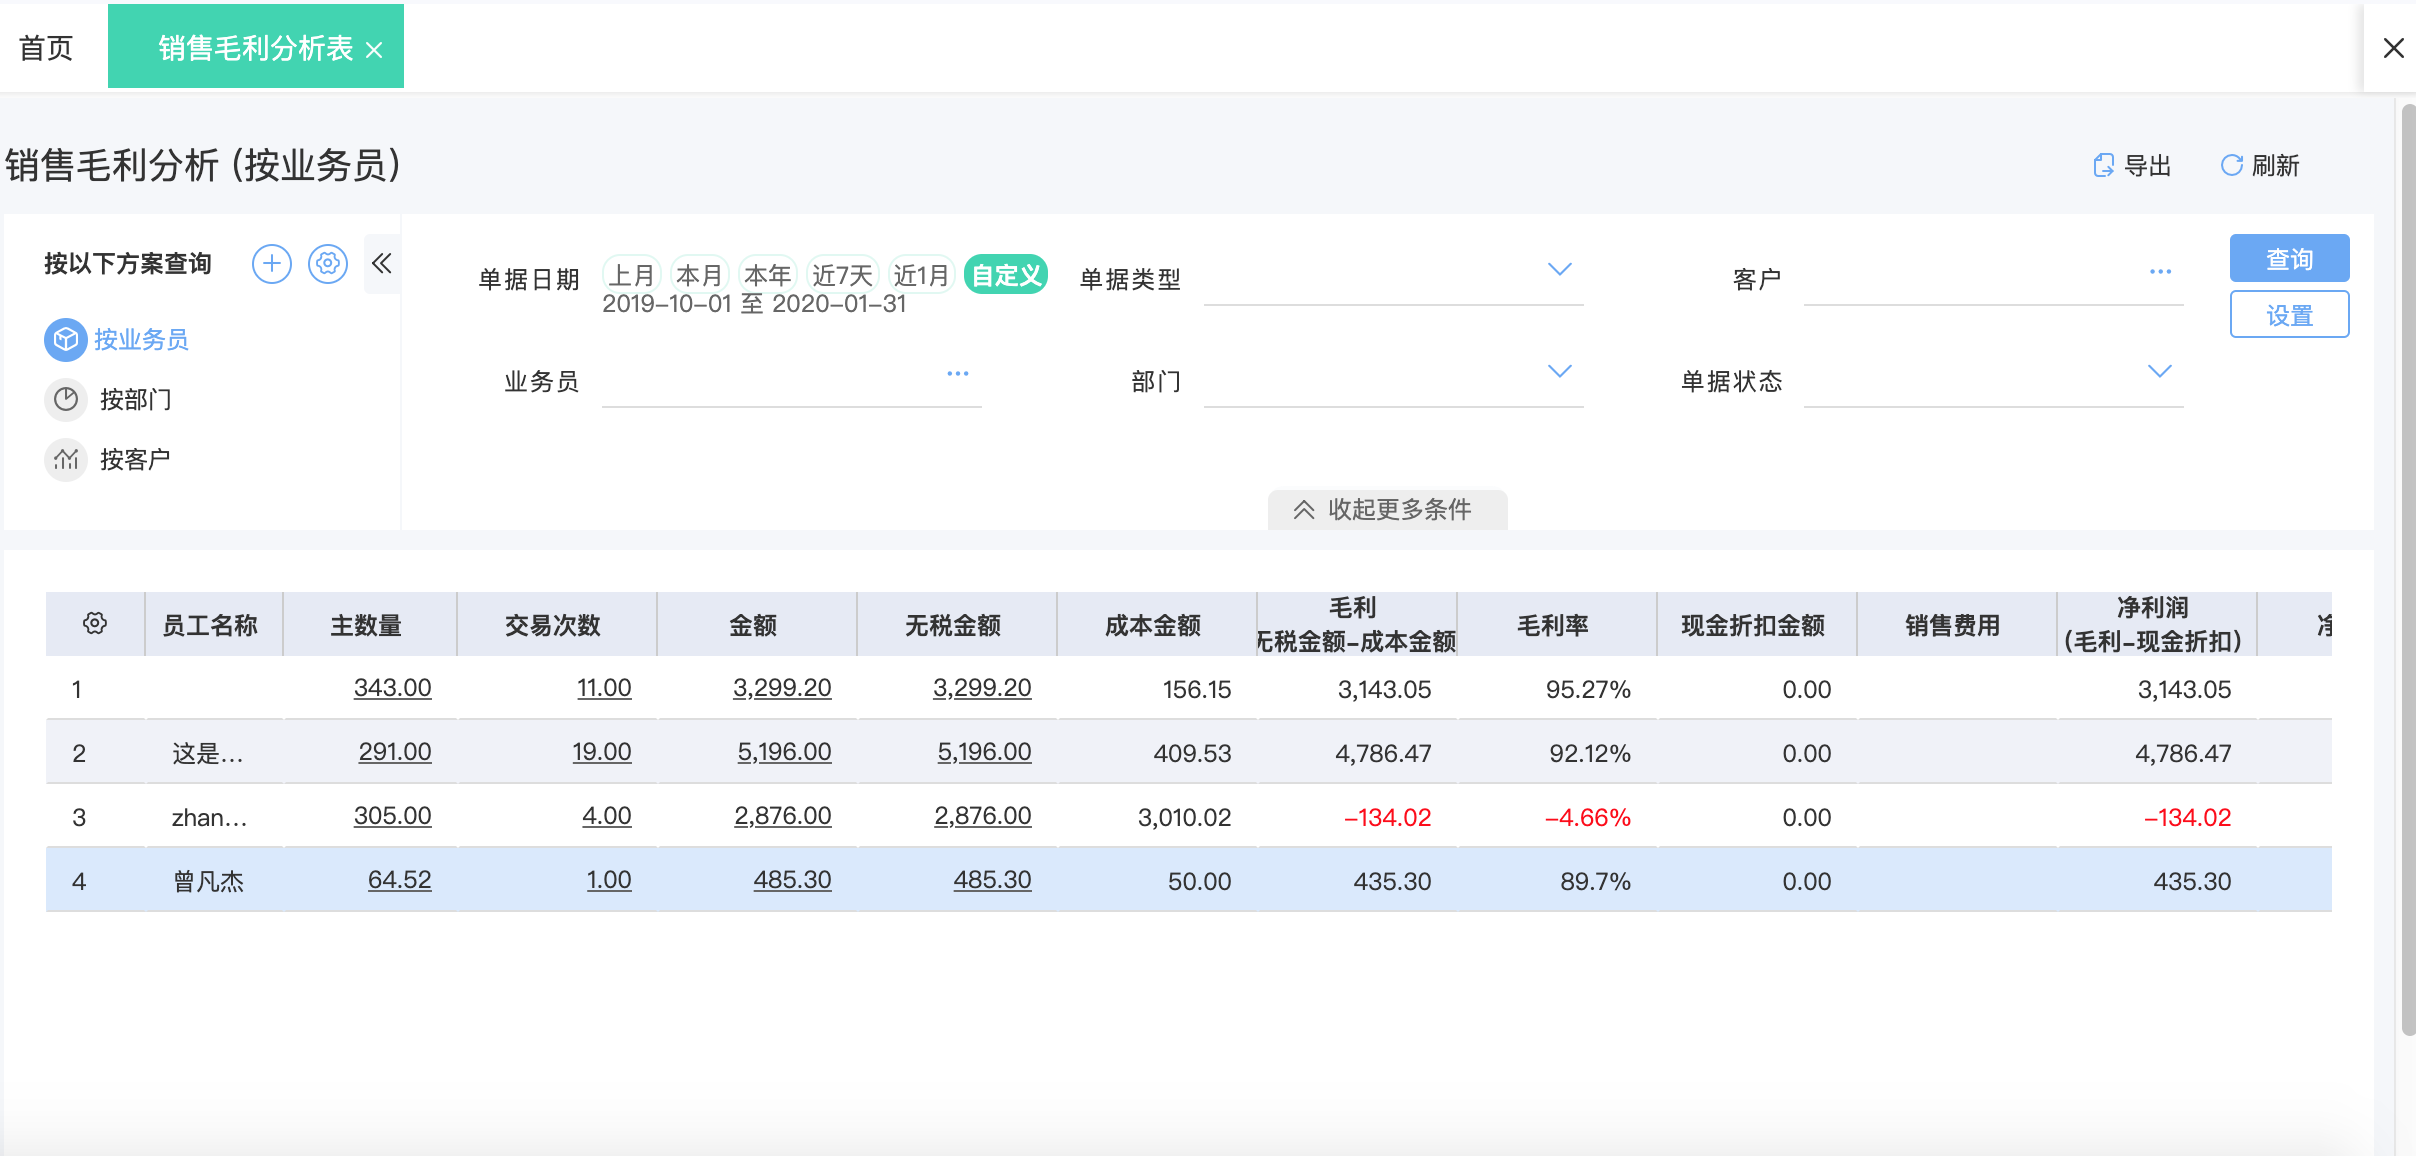Click the refresh/刷新 icon

(x=2237, y=166)
